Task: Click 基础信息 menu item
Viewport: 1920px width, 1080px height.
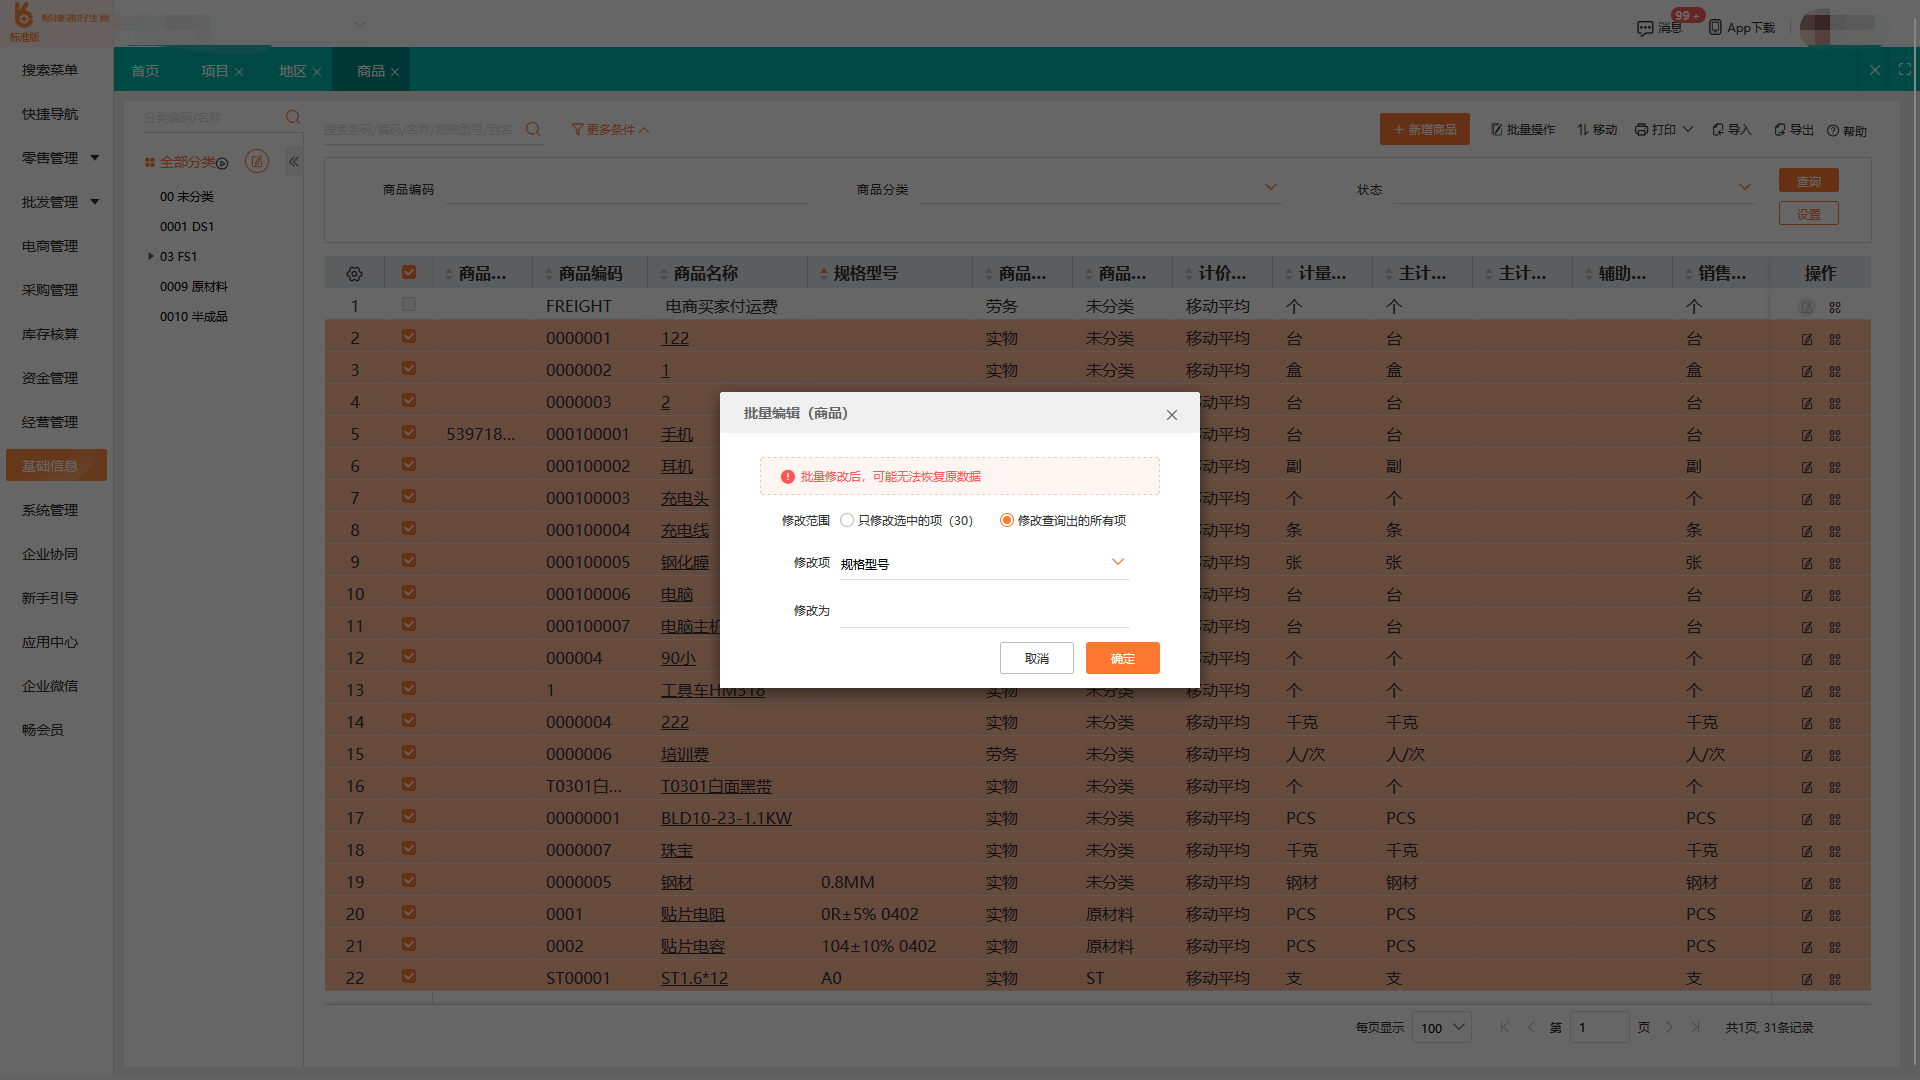Action: (x=57, y=465)
